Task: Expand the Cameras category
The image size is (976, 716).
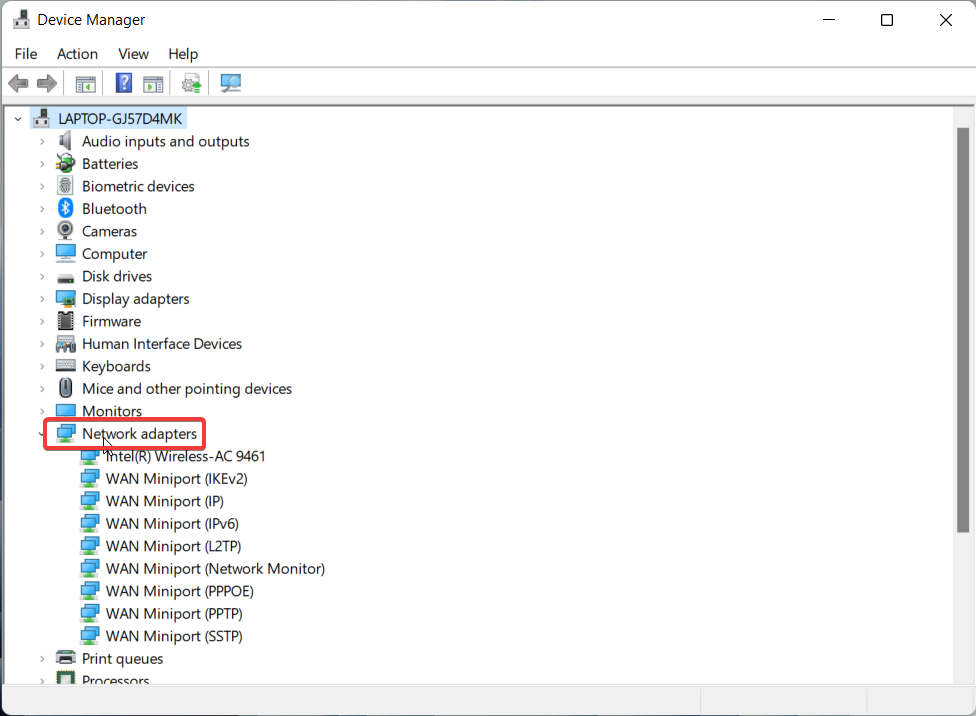Action: click(42, 231)
